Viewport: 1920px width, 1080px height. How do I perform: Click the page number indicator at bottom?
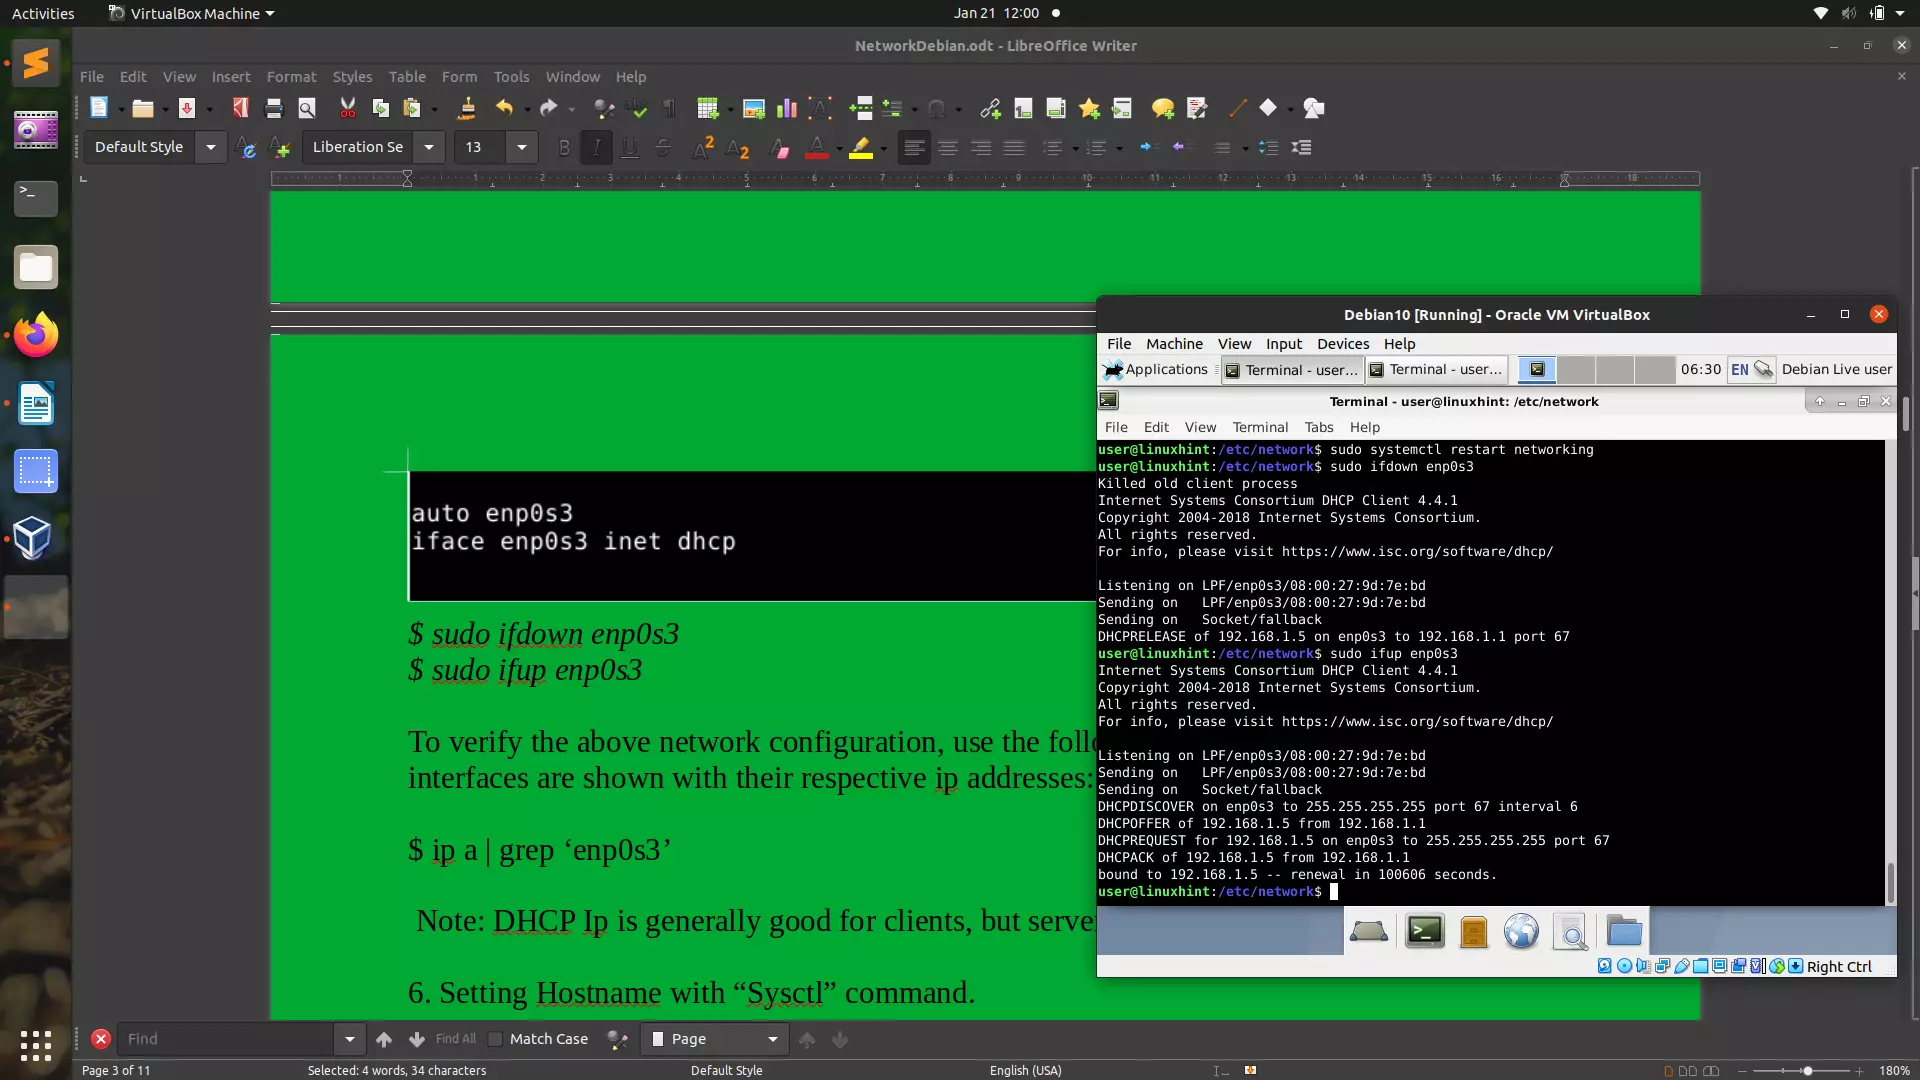(x=115, y=1069)
